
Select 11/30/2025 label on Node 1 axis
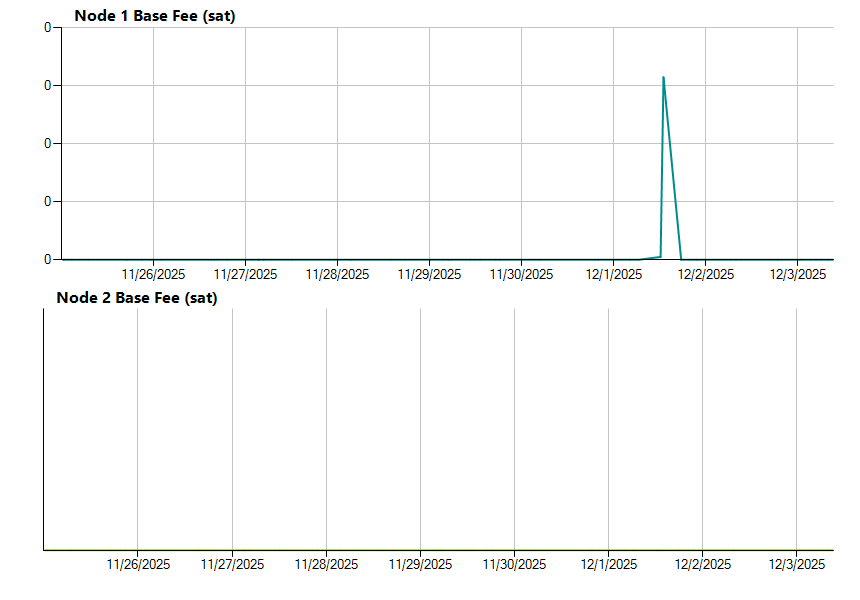pos(521,274)
